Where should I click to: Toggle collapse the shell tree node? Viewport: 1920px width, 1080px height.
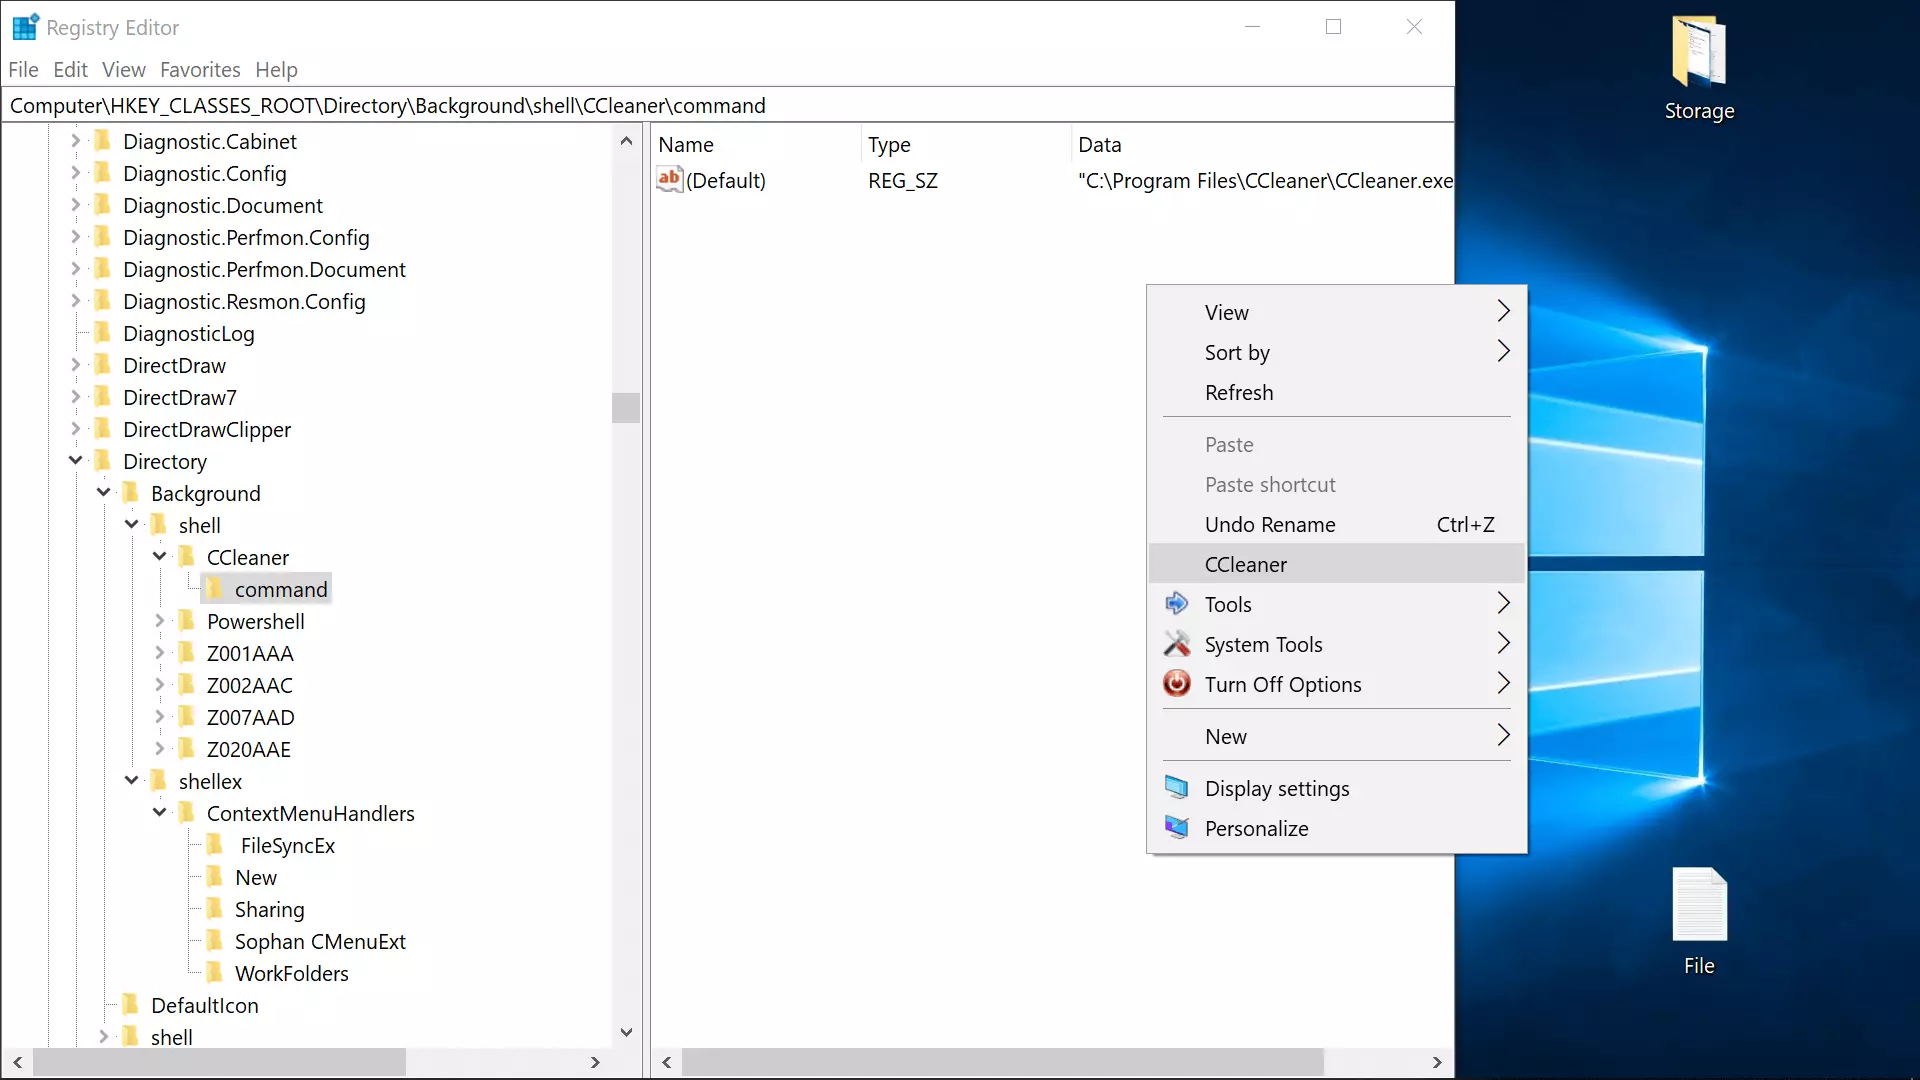click(x=132, y=525)
